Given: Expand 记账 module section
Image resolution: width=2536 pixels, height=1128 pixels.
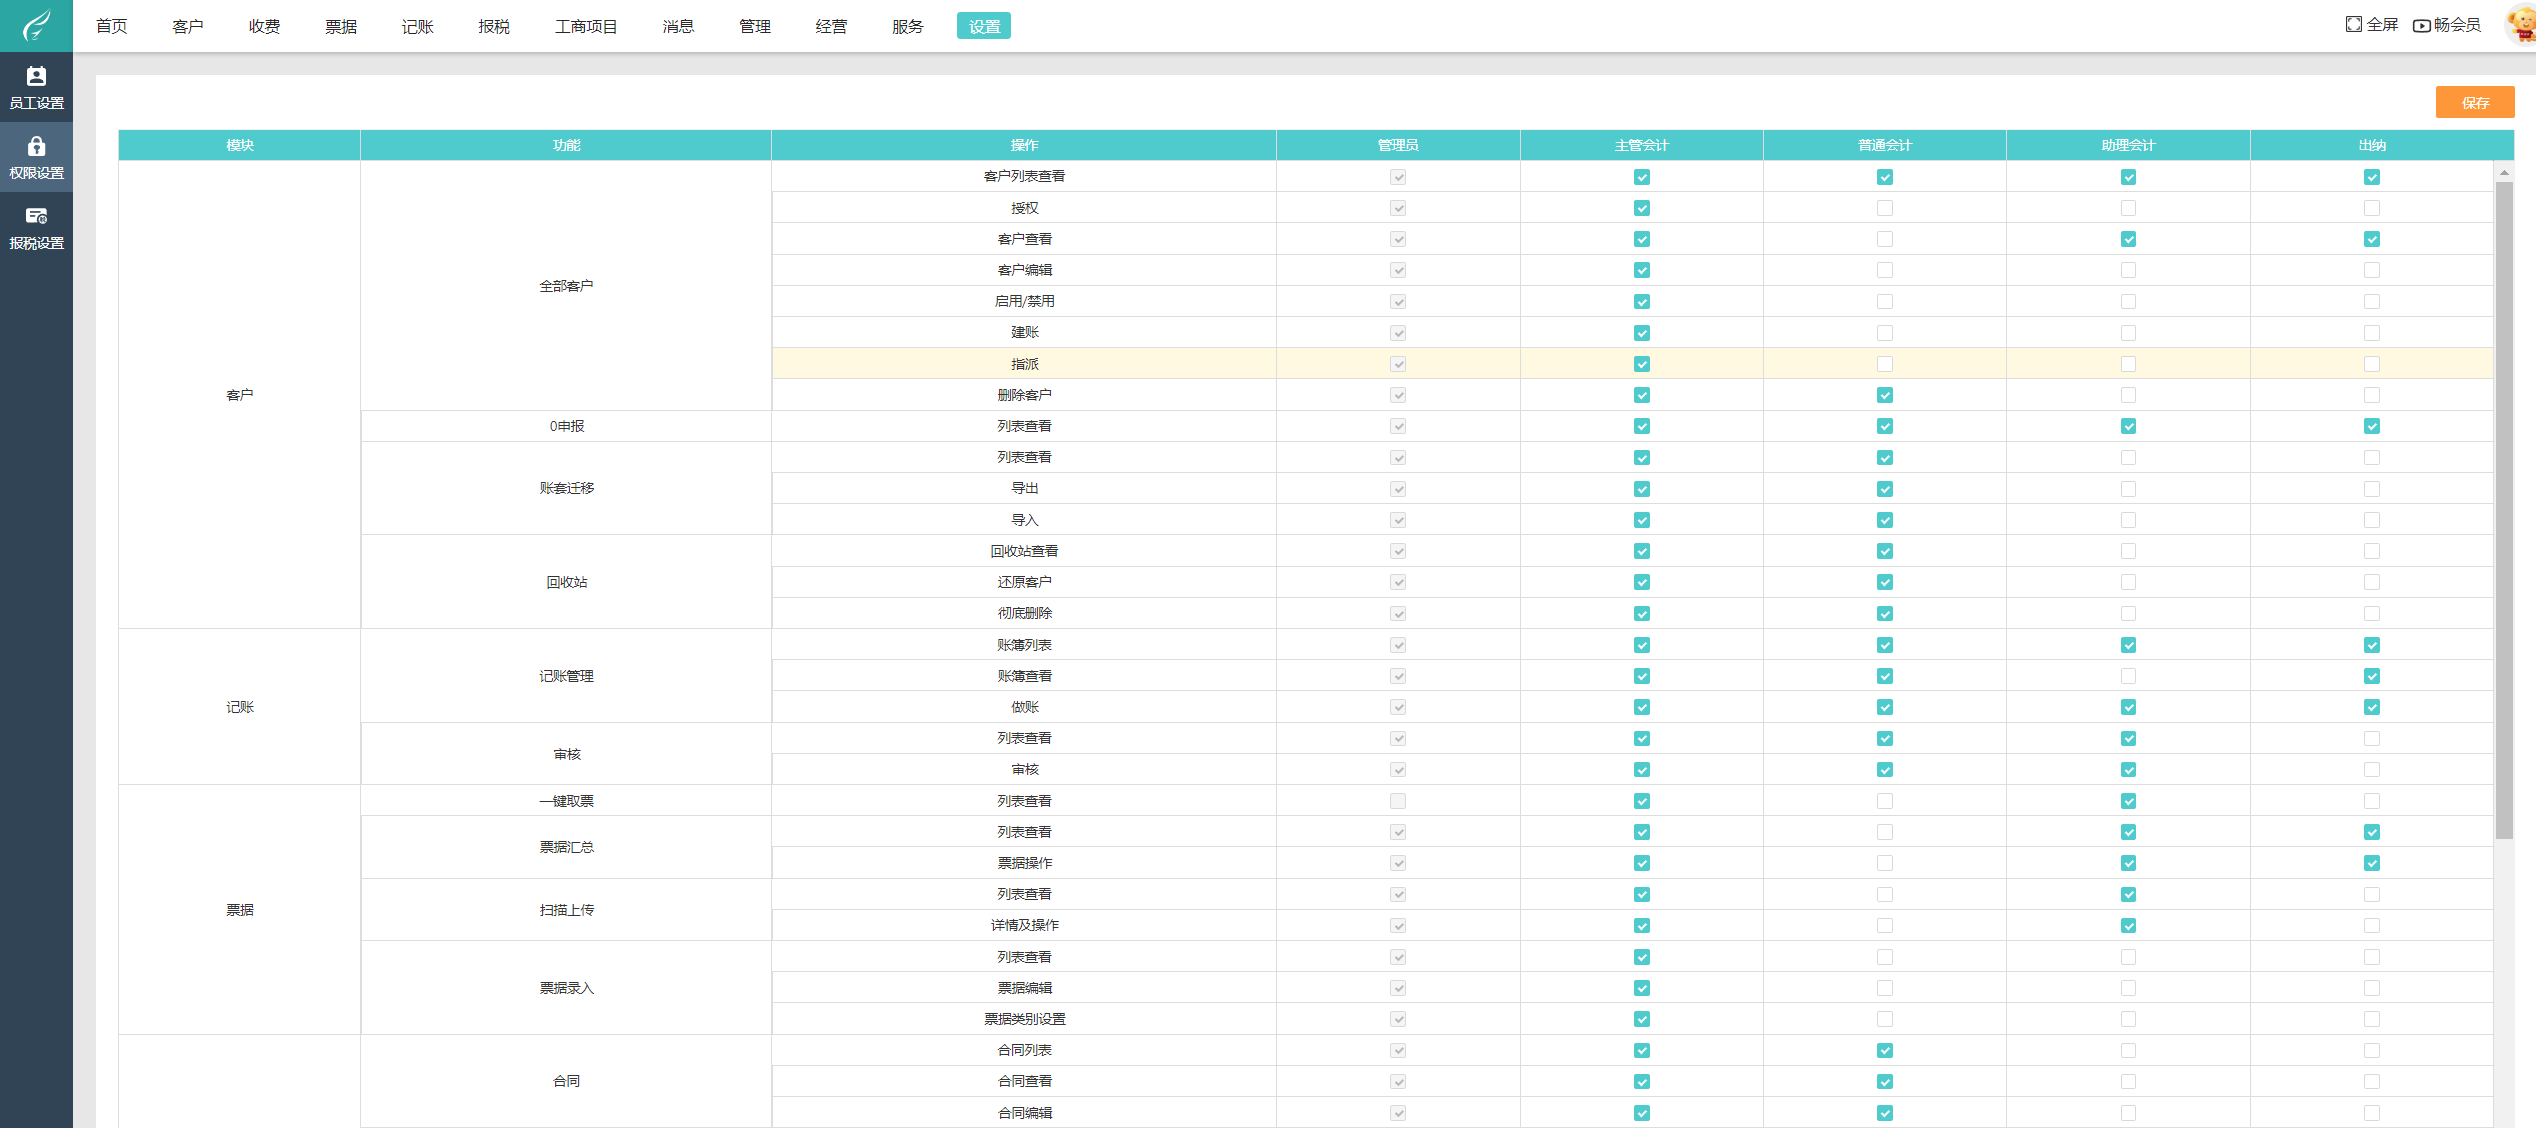Looking at the screenshot, I should [x=238, y=706].
